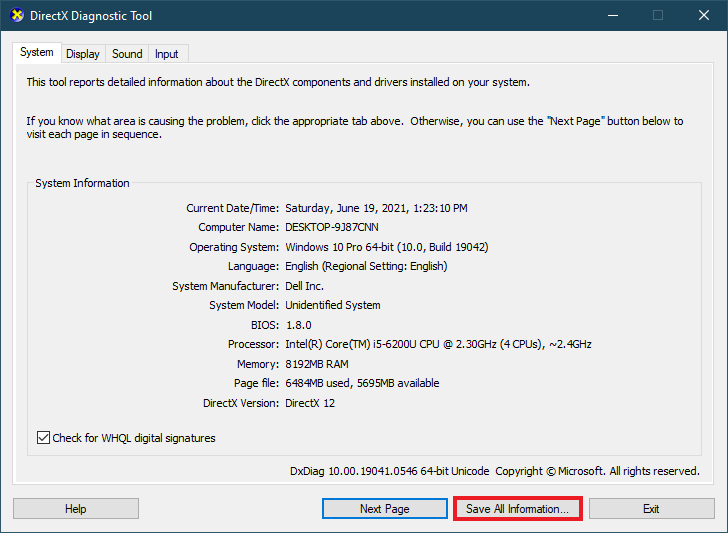The image size is (728, 533).
Task: Click the Exit button
Action: [651, 509]
